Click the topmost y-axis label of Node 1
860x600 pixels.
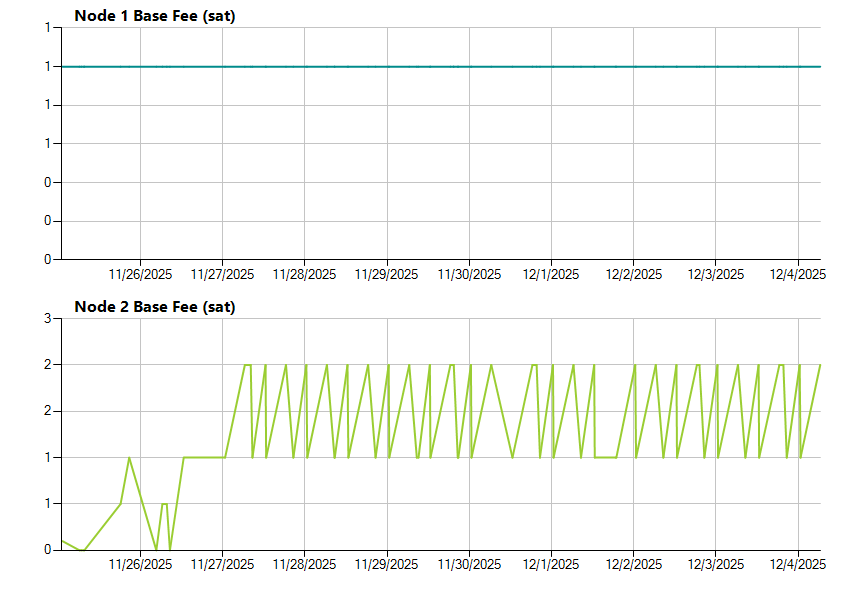[x=46, y=28]
